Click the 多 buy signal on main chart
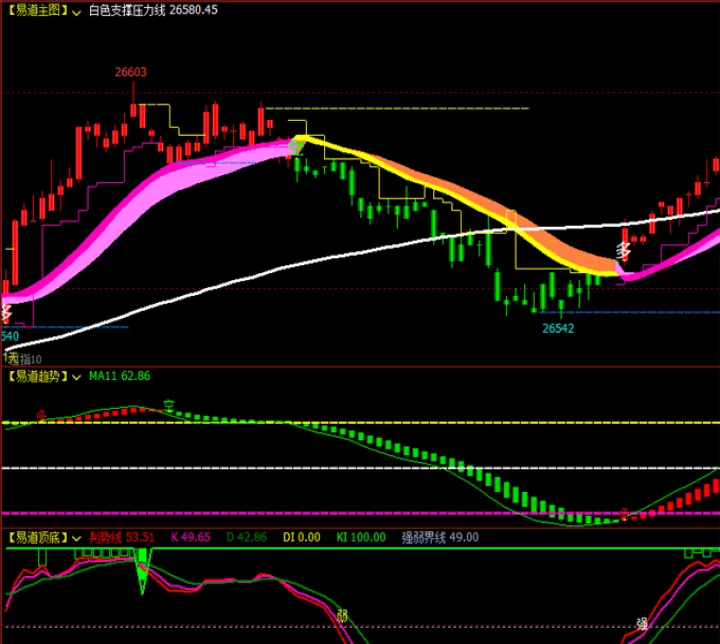 click(x=622, y=248)
